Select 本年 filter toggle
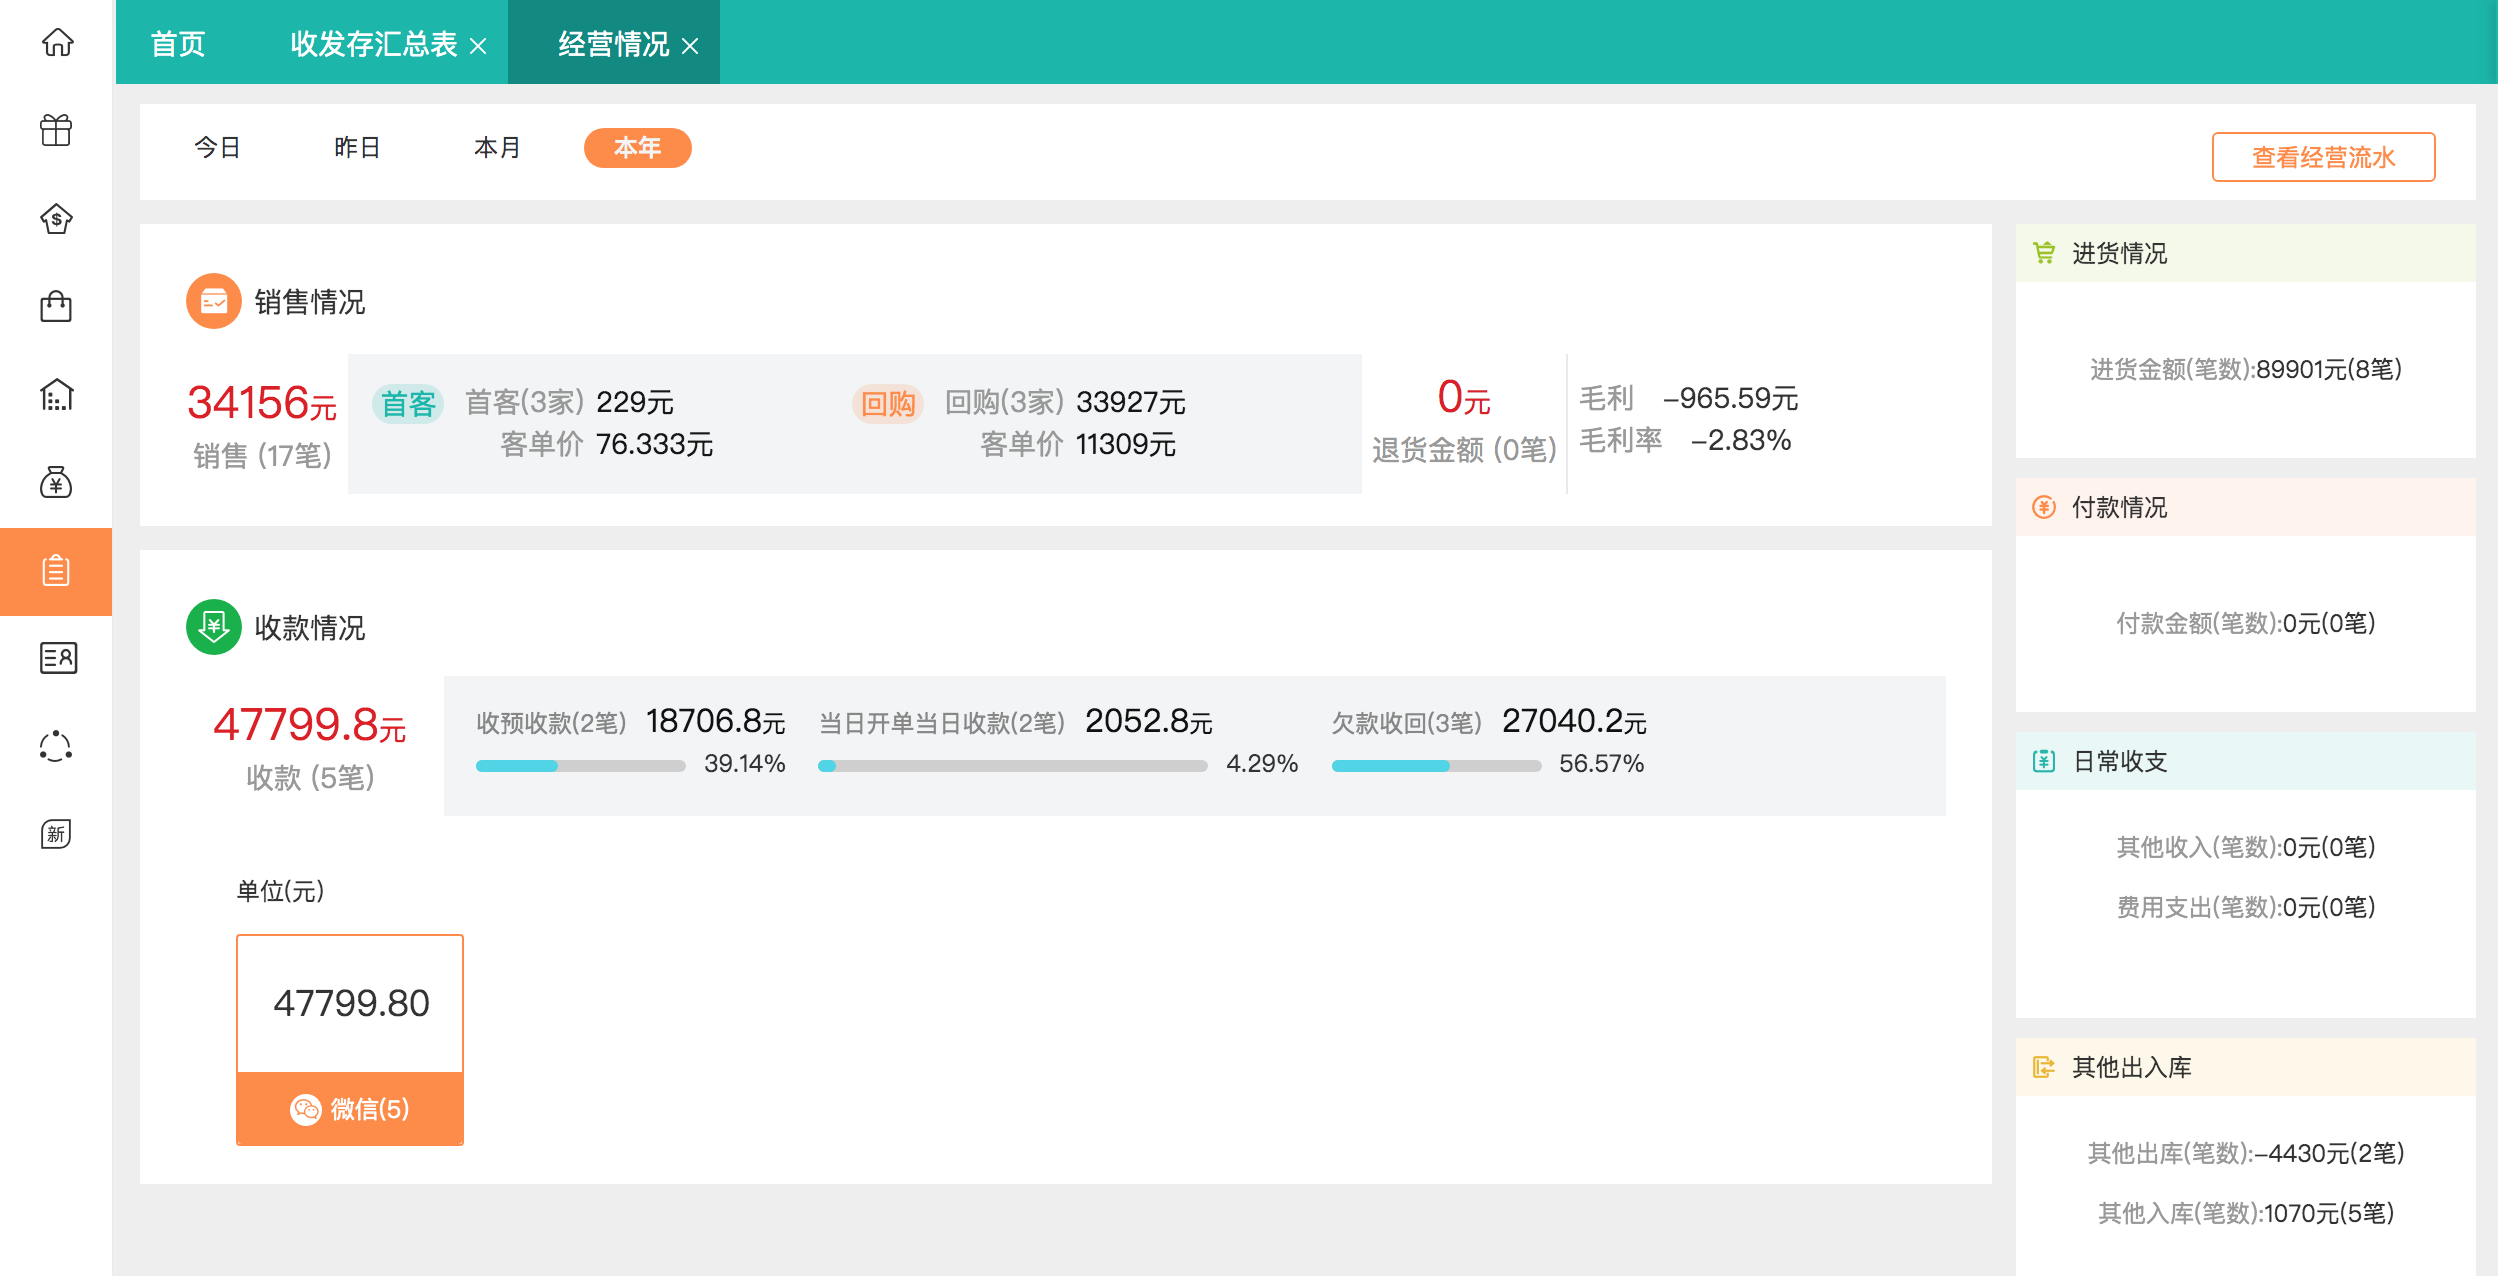Screen dimensions: 2498x1276 coord(638,150)
